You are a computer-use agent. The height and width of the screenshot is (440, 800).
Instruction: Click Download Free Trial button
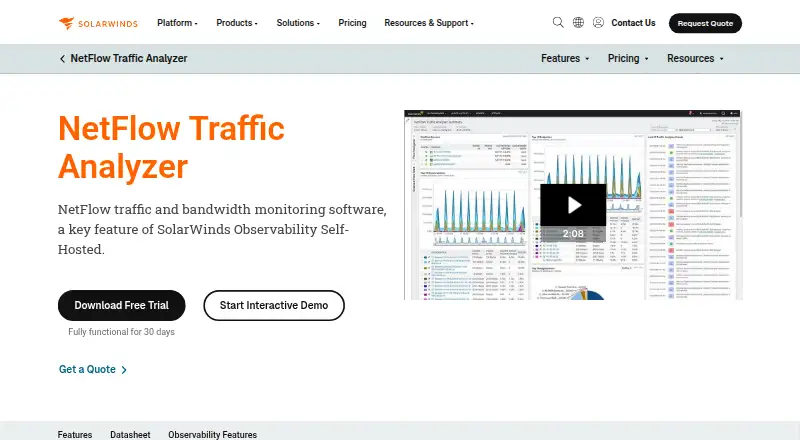point(121,305)
